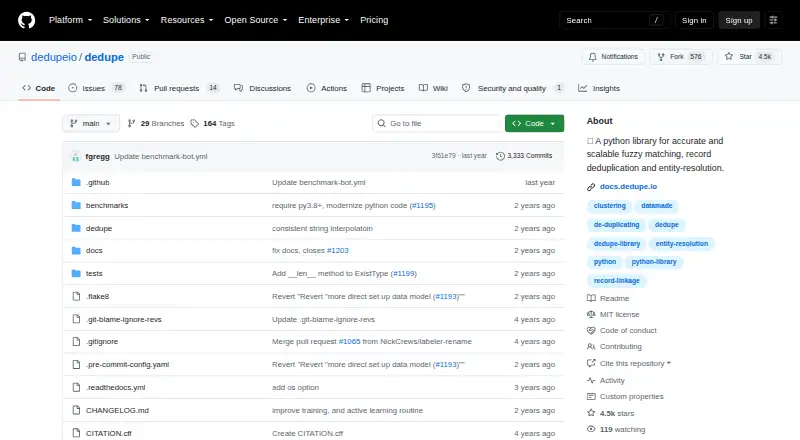
Task: Click commit hash 3f61e79
Action: [443, 156]
